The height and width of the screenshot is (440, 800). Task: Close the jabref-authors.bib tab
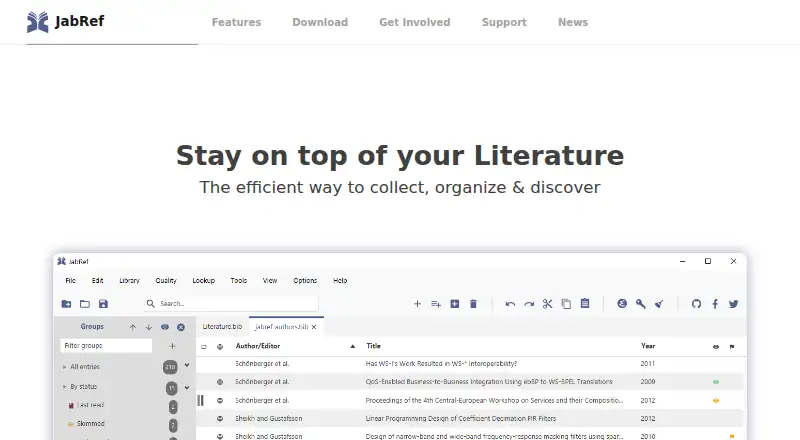pos(314,327)
